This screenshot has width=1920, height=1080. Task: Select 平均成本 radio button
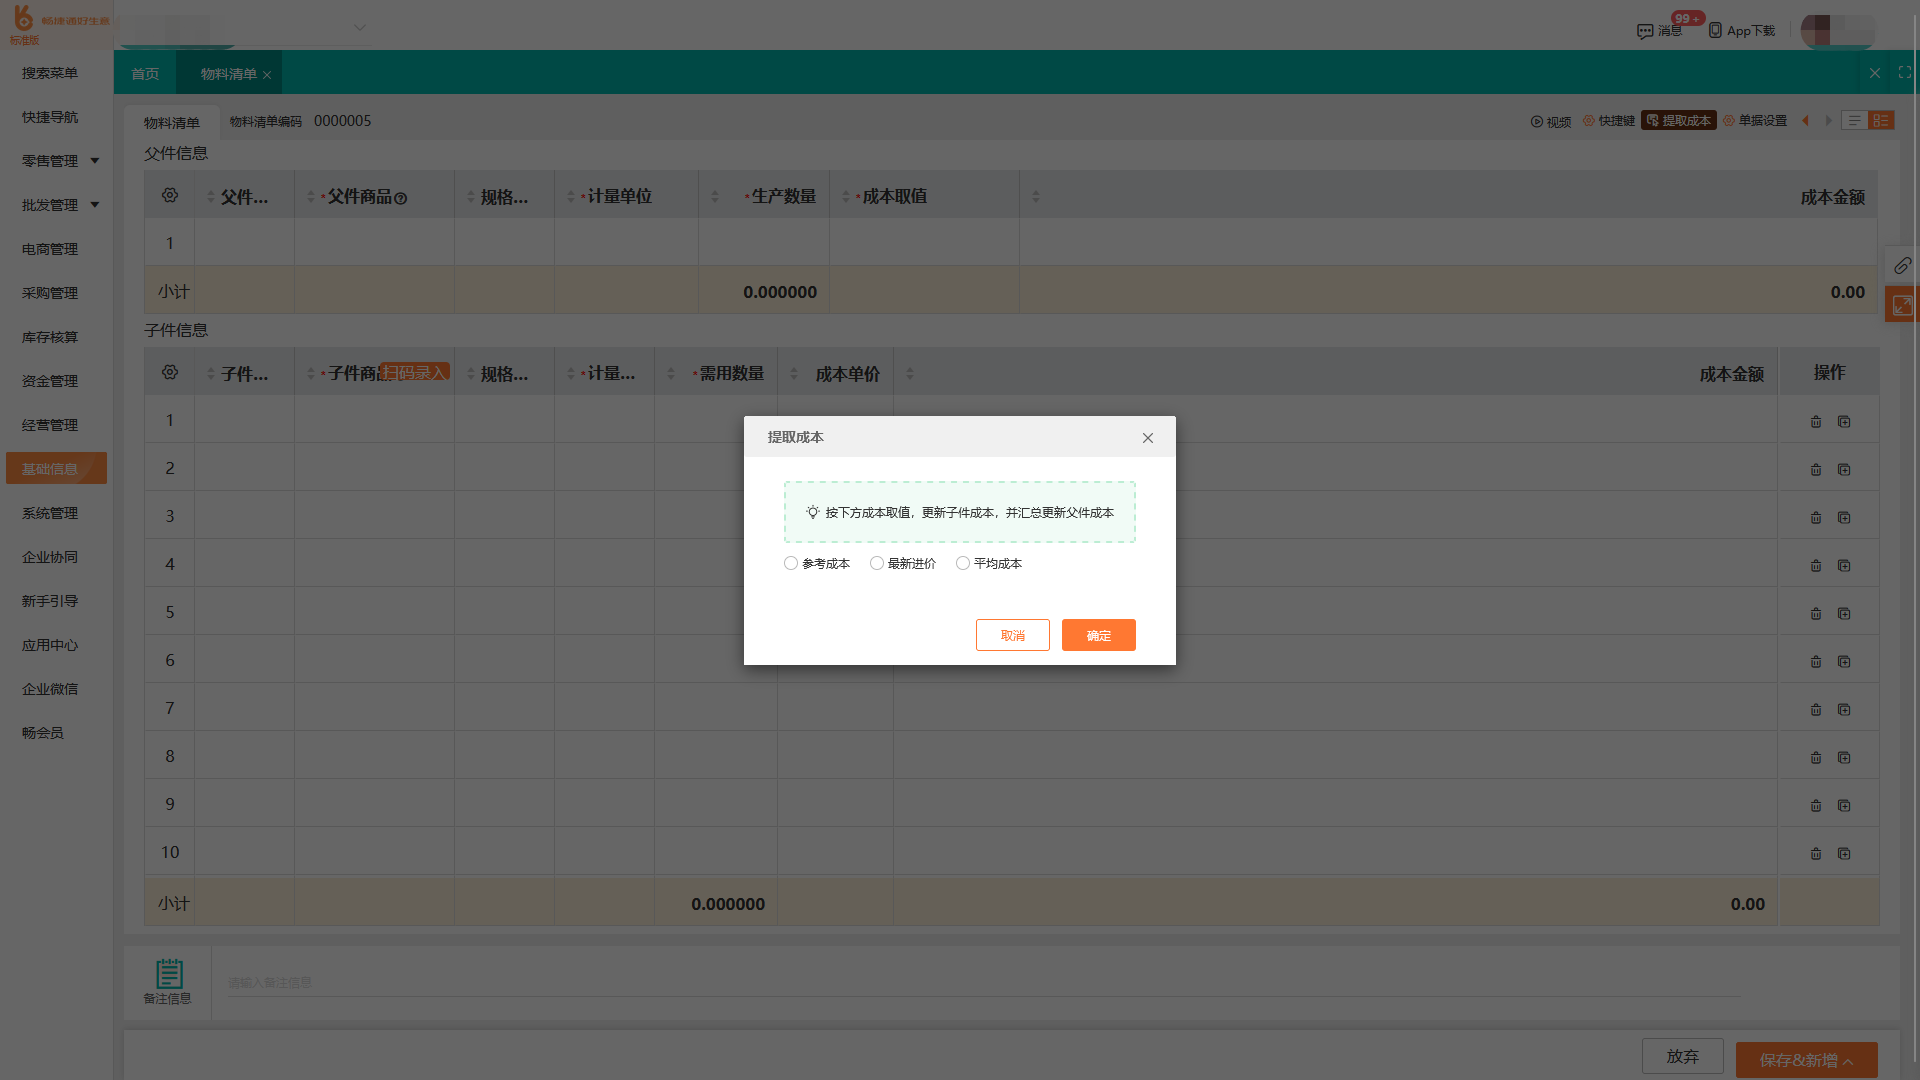(x=963, y=563)
